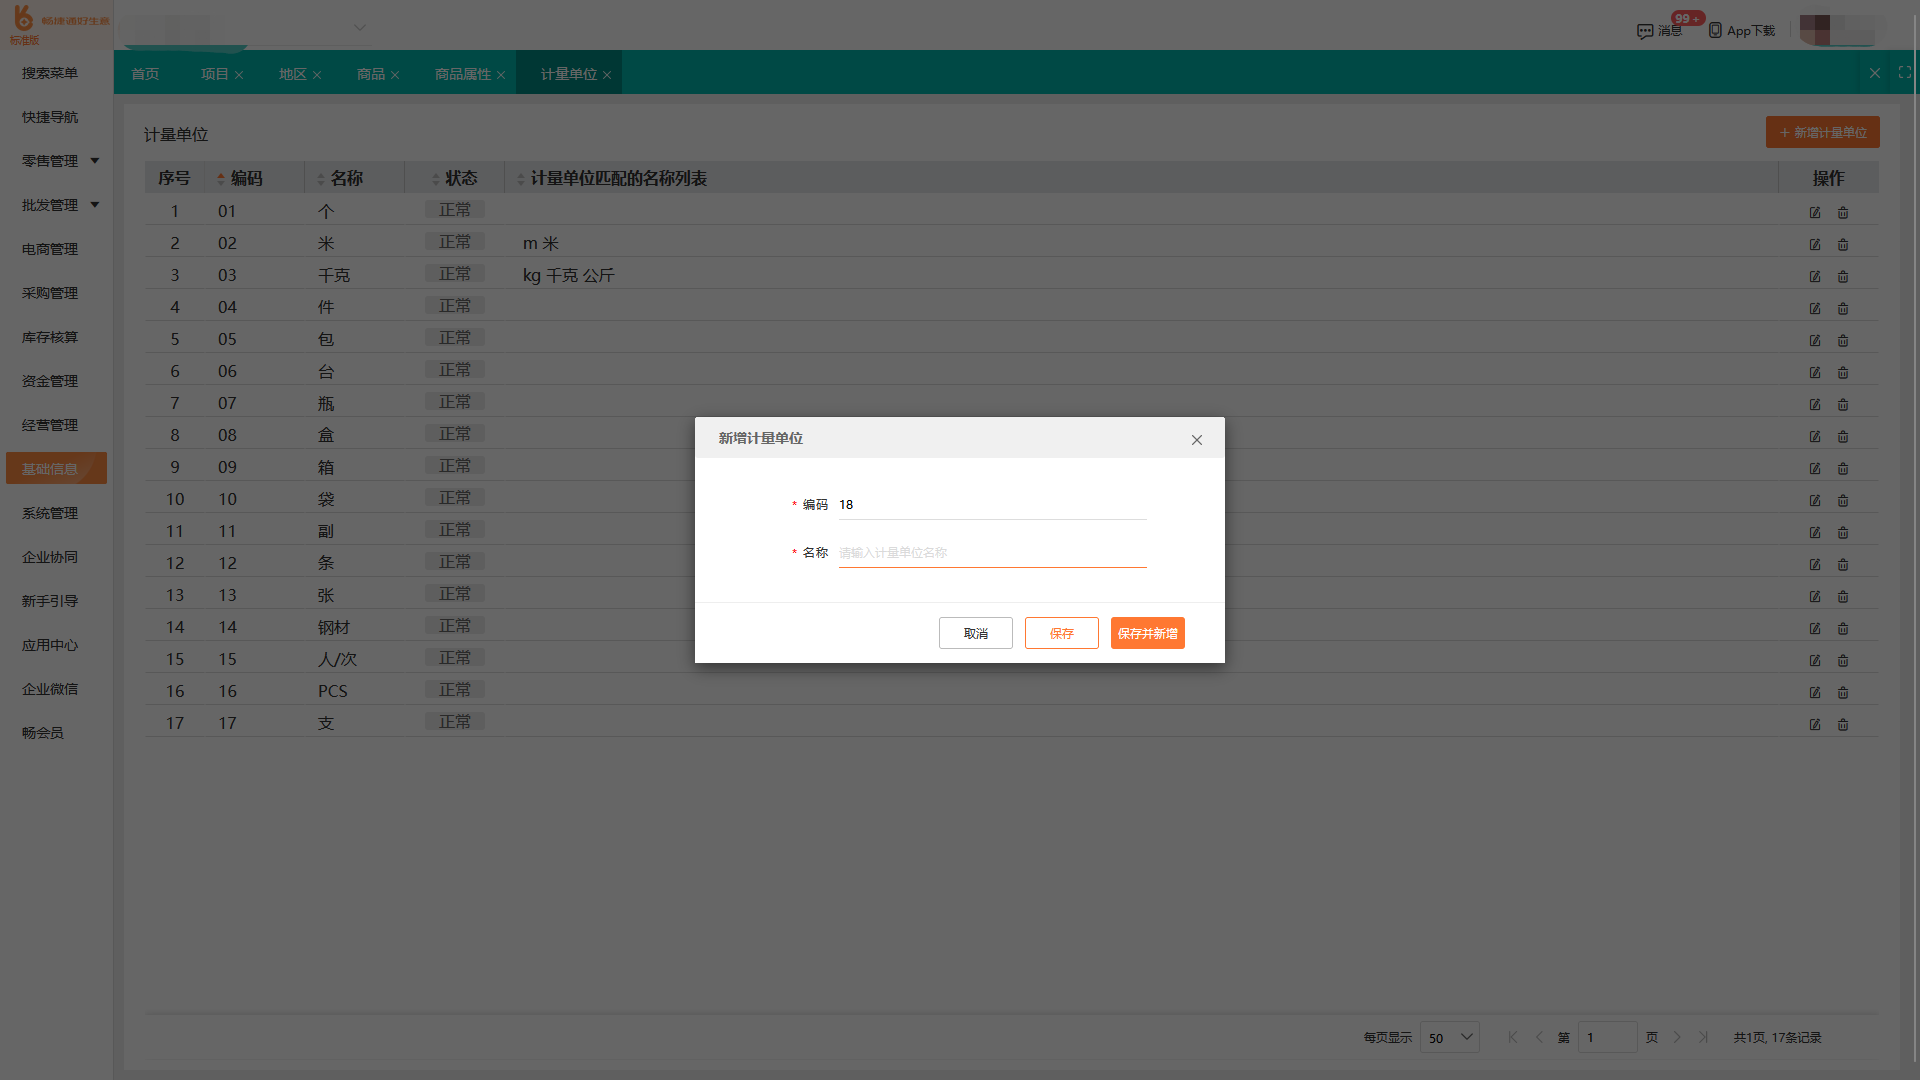Viewport: 1920px width, 1080px height.
Task: Click close X button on dialog
Action: pos(1197,439)
